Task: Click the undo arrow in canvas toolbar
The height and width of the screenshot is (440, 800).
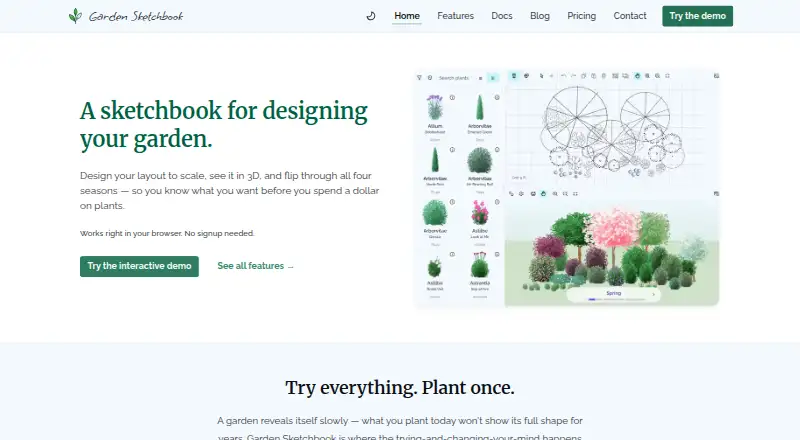Action: (564, 76)
